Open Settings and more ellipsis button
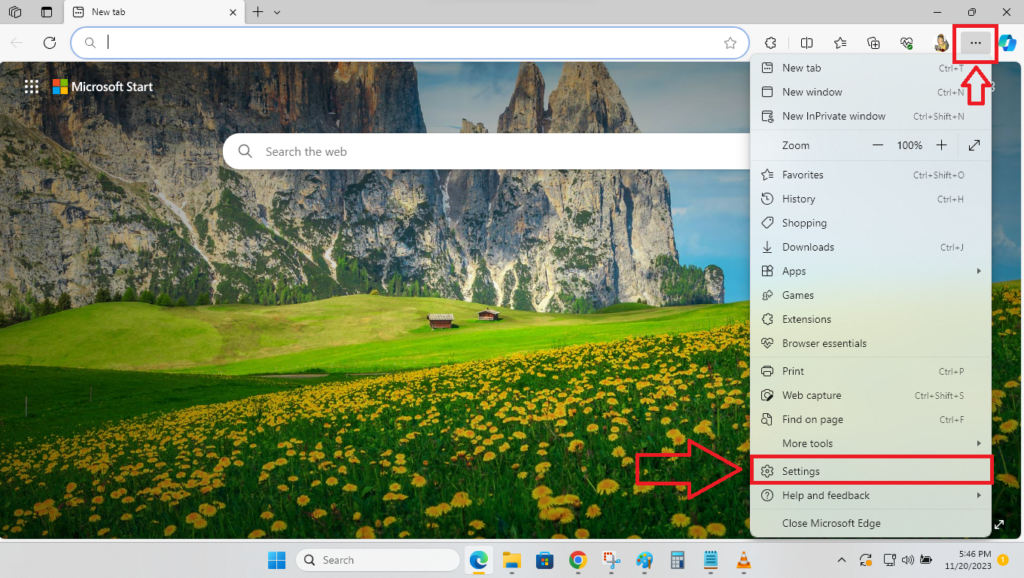Image resolution: width=1024 pixels, height=578 pixels. [x=976, y=43]
